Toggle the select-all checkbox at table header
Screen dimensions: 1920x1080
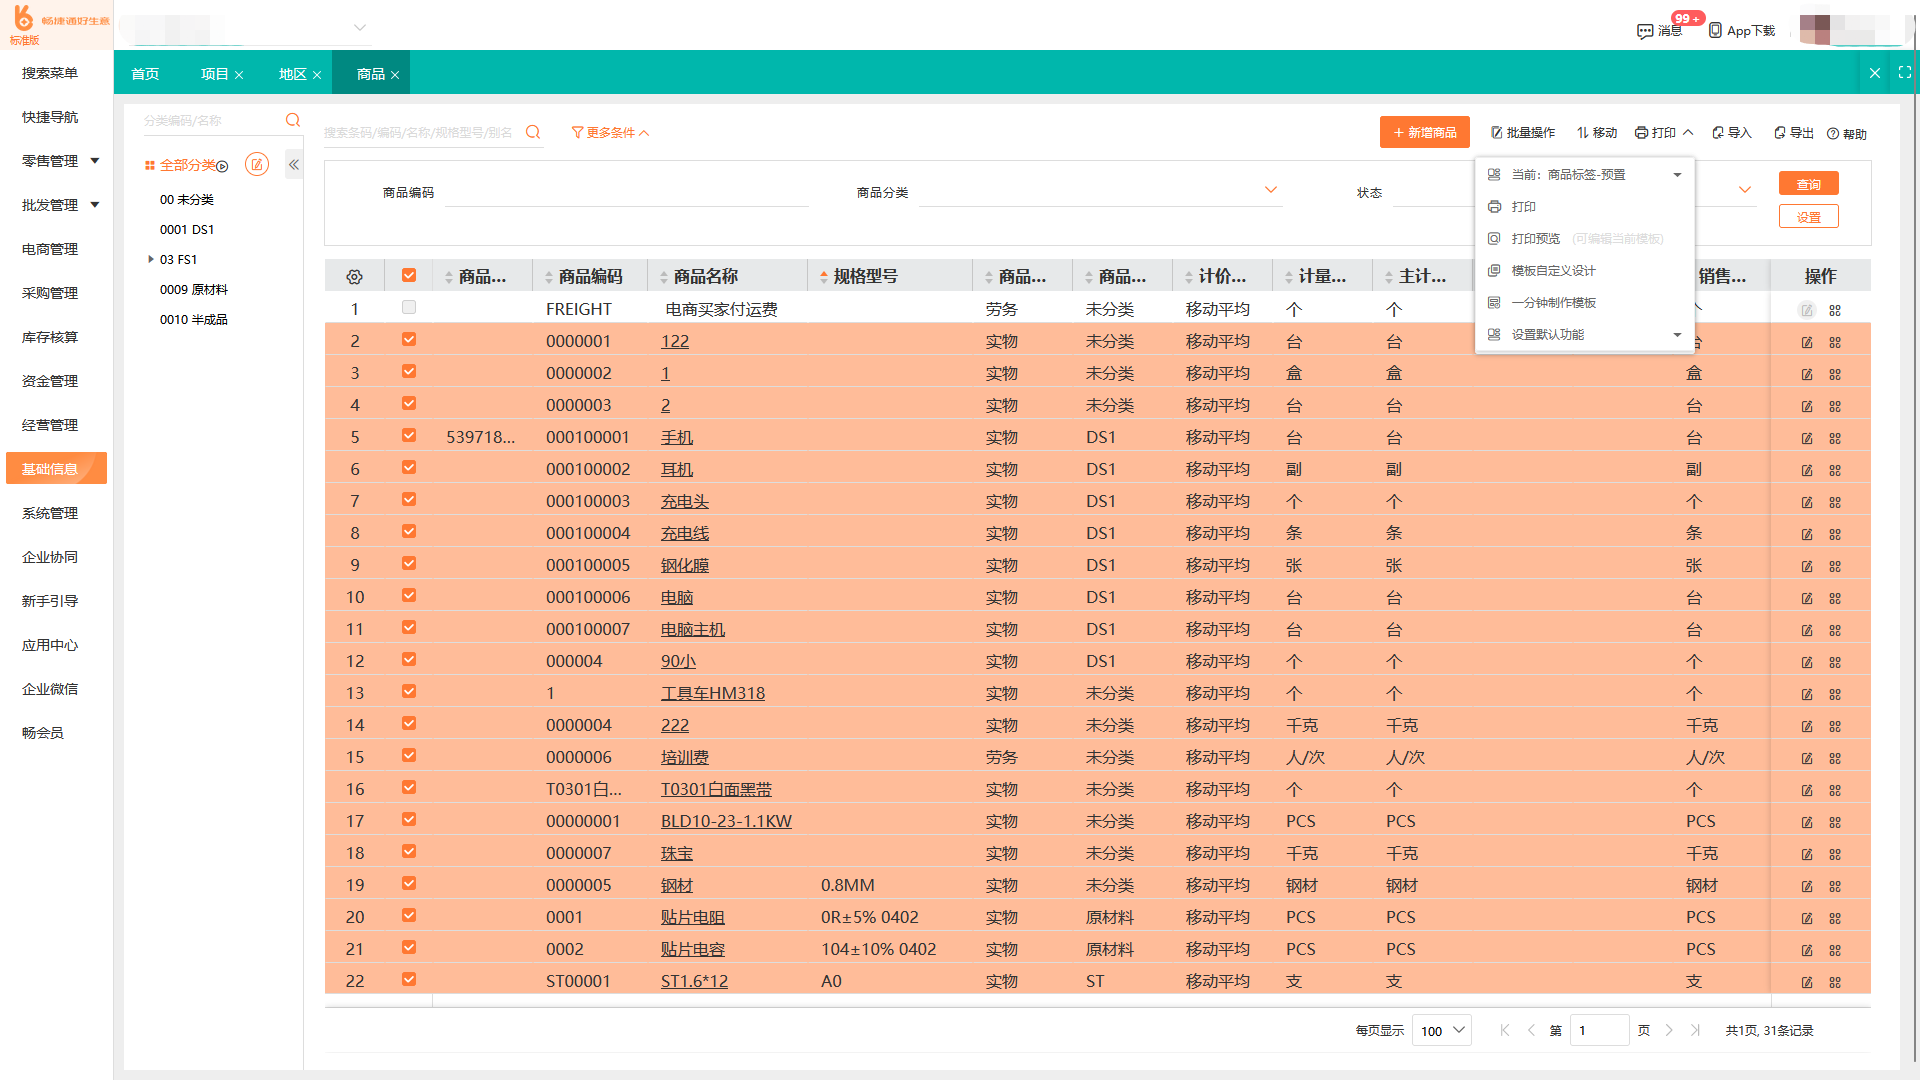click(409, 276)
